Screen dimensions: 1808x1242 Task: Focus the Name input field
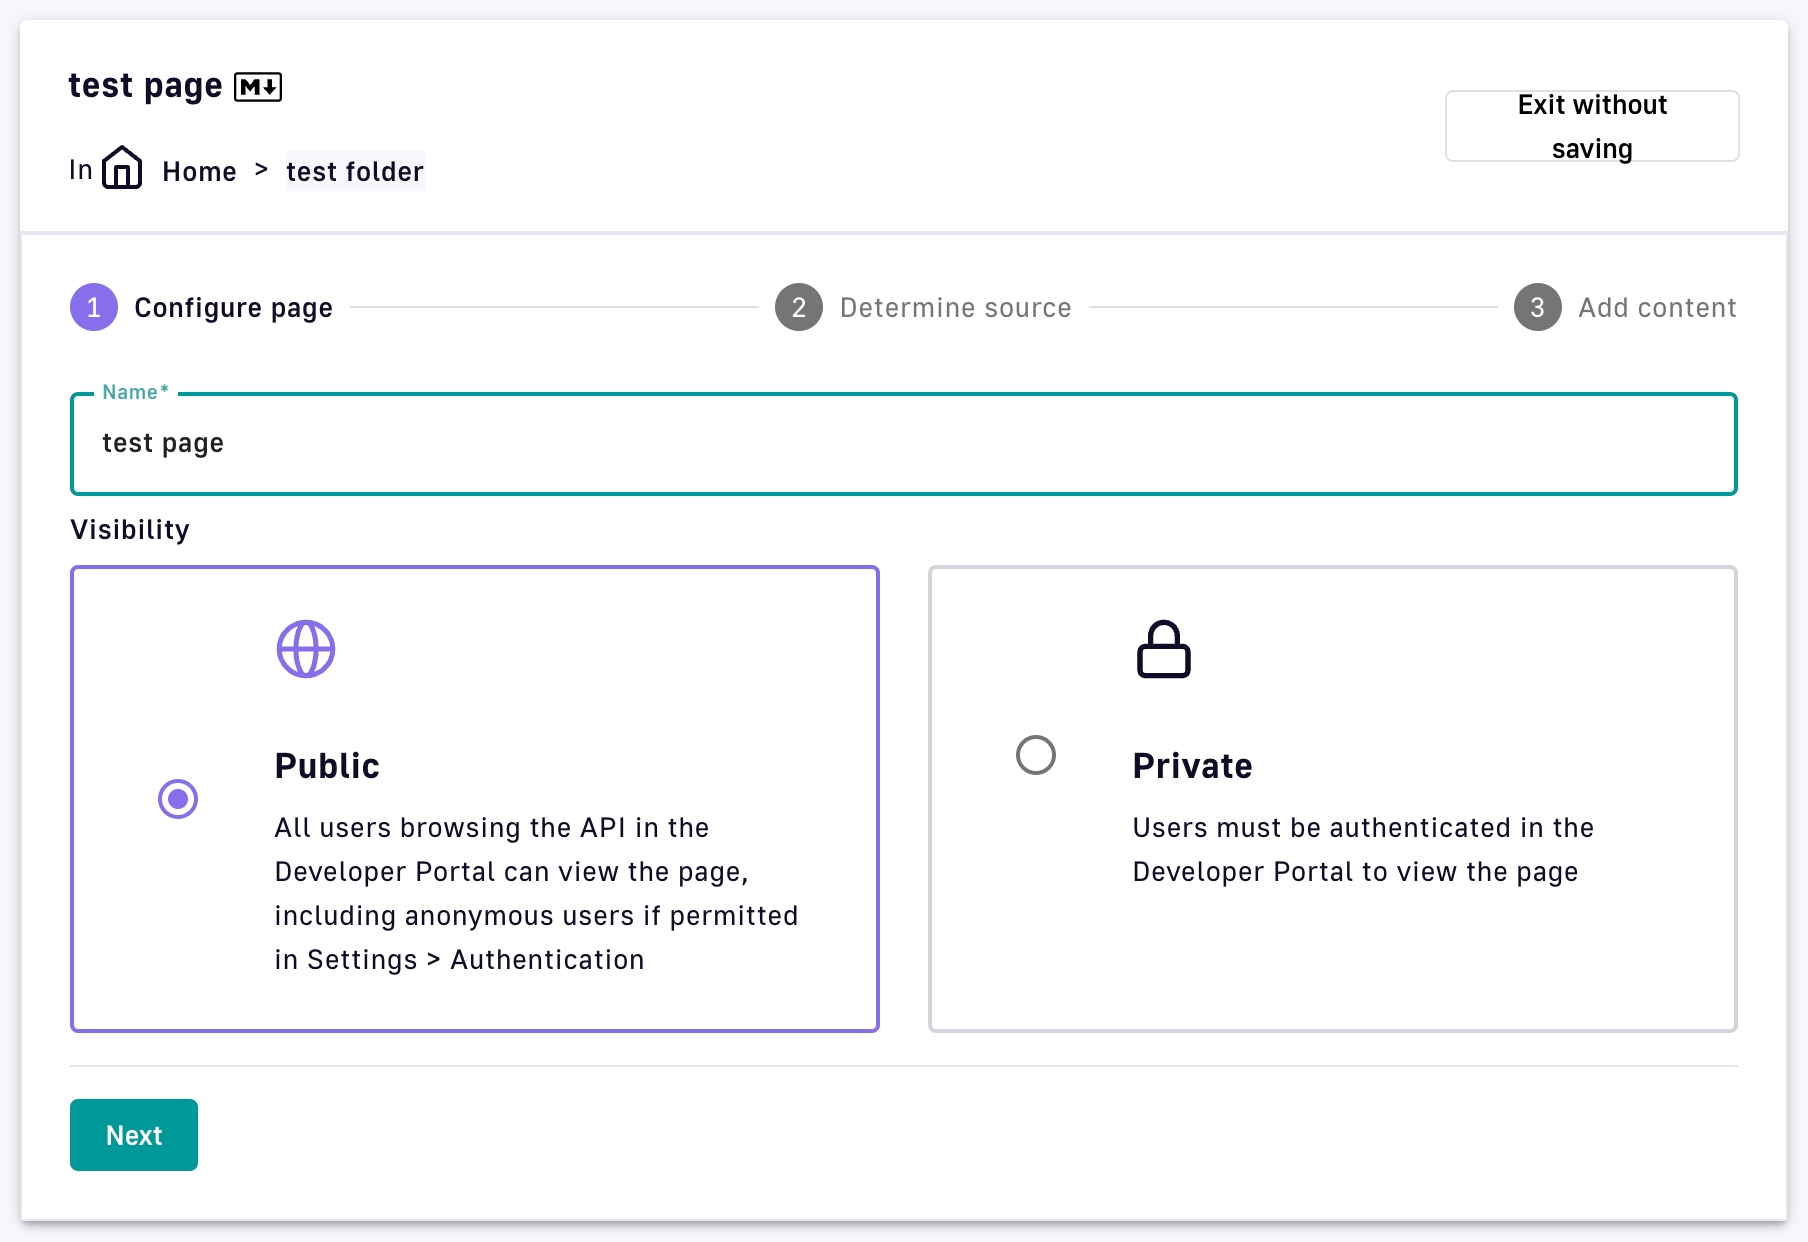[903, 444]
